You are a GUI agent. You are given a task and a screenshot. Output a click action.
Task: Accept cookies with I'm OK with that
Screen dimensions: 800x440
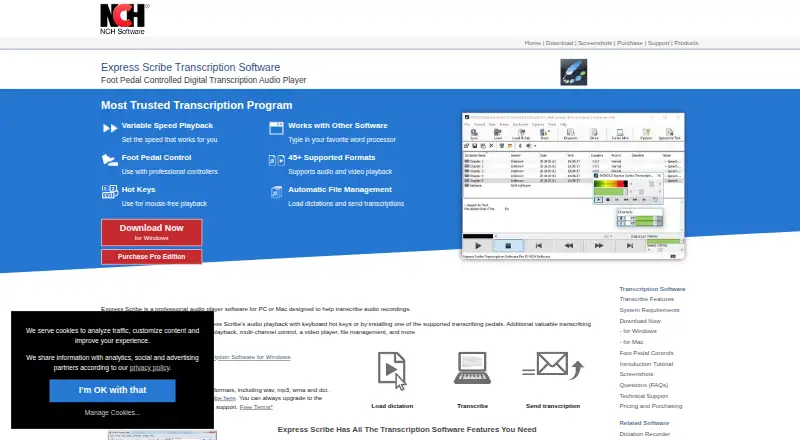tap(112, 390)
